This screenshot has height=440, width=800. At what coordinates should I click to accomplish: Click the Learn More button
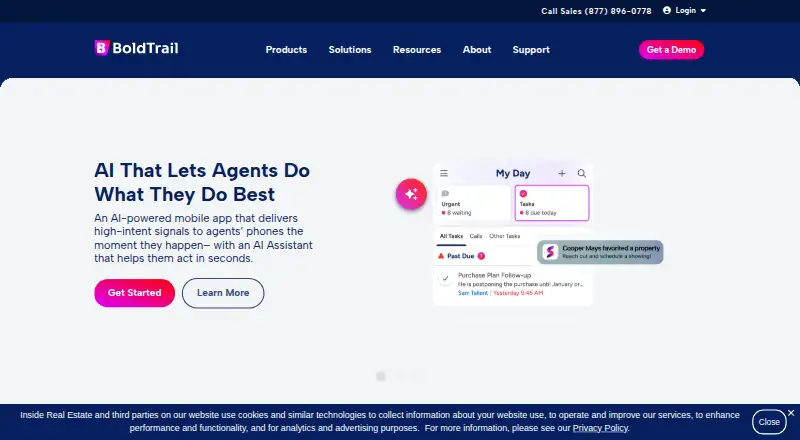223,293
